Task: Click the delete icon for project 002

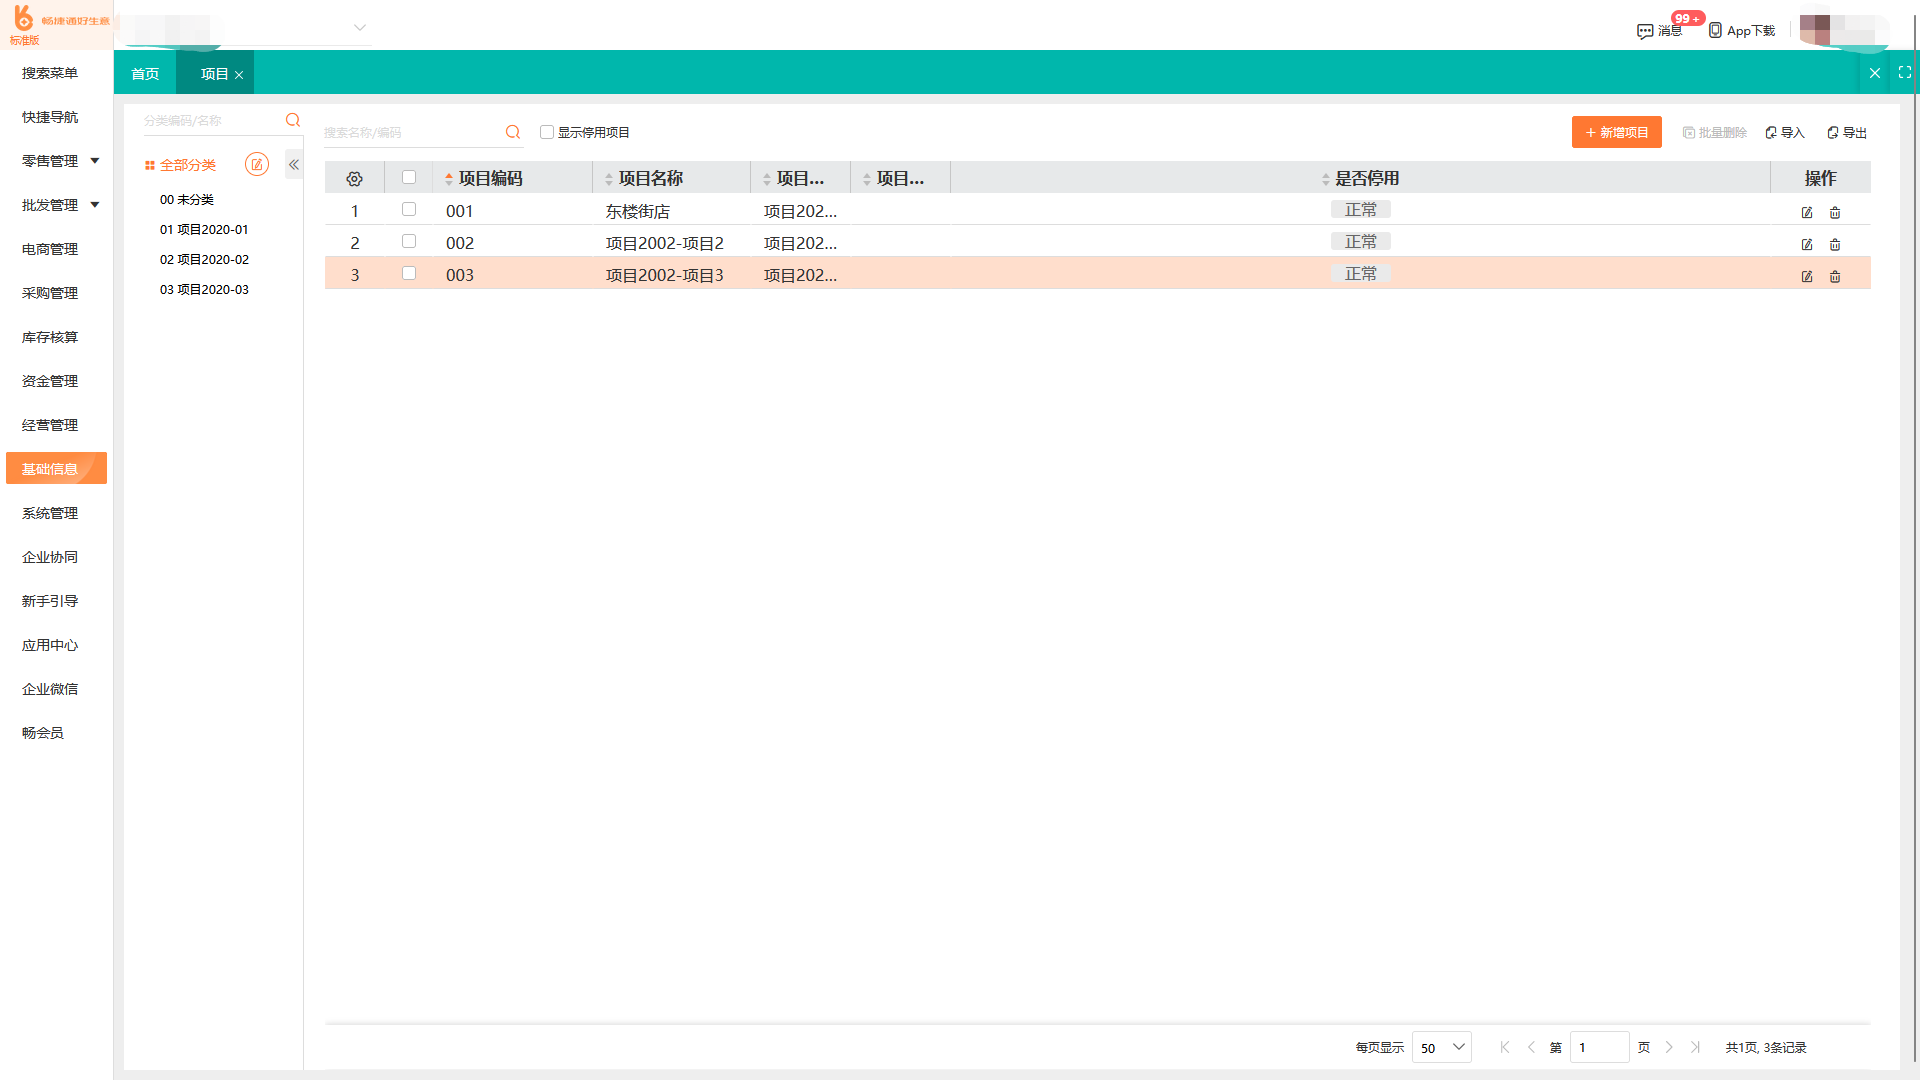Action: pyautogui.click(x=1836, y=243)
